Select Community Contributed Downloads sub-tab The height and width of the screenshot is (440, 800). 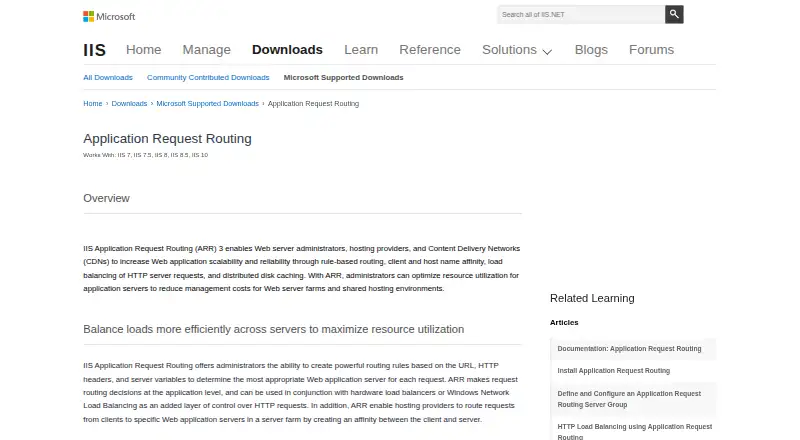click(208, 78)
